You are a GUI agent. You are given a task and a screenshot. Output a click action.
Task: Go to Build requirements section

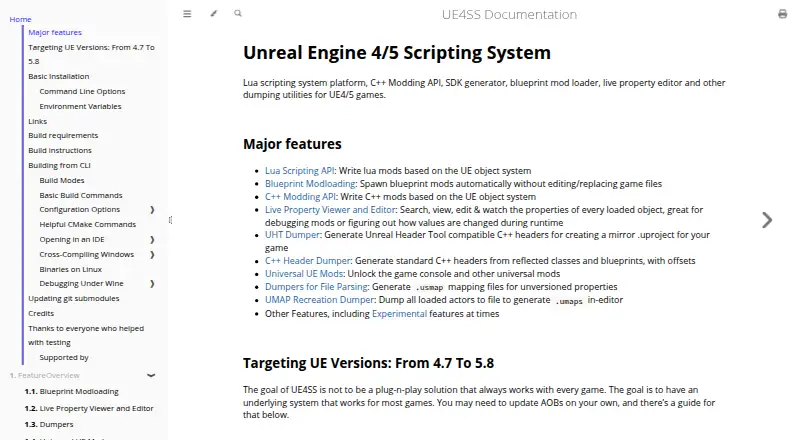coord(63,135)
